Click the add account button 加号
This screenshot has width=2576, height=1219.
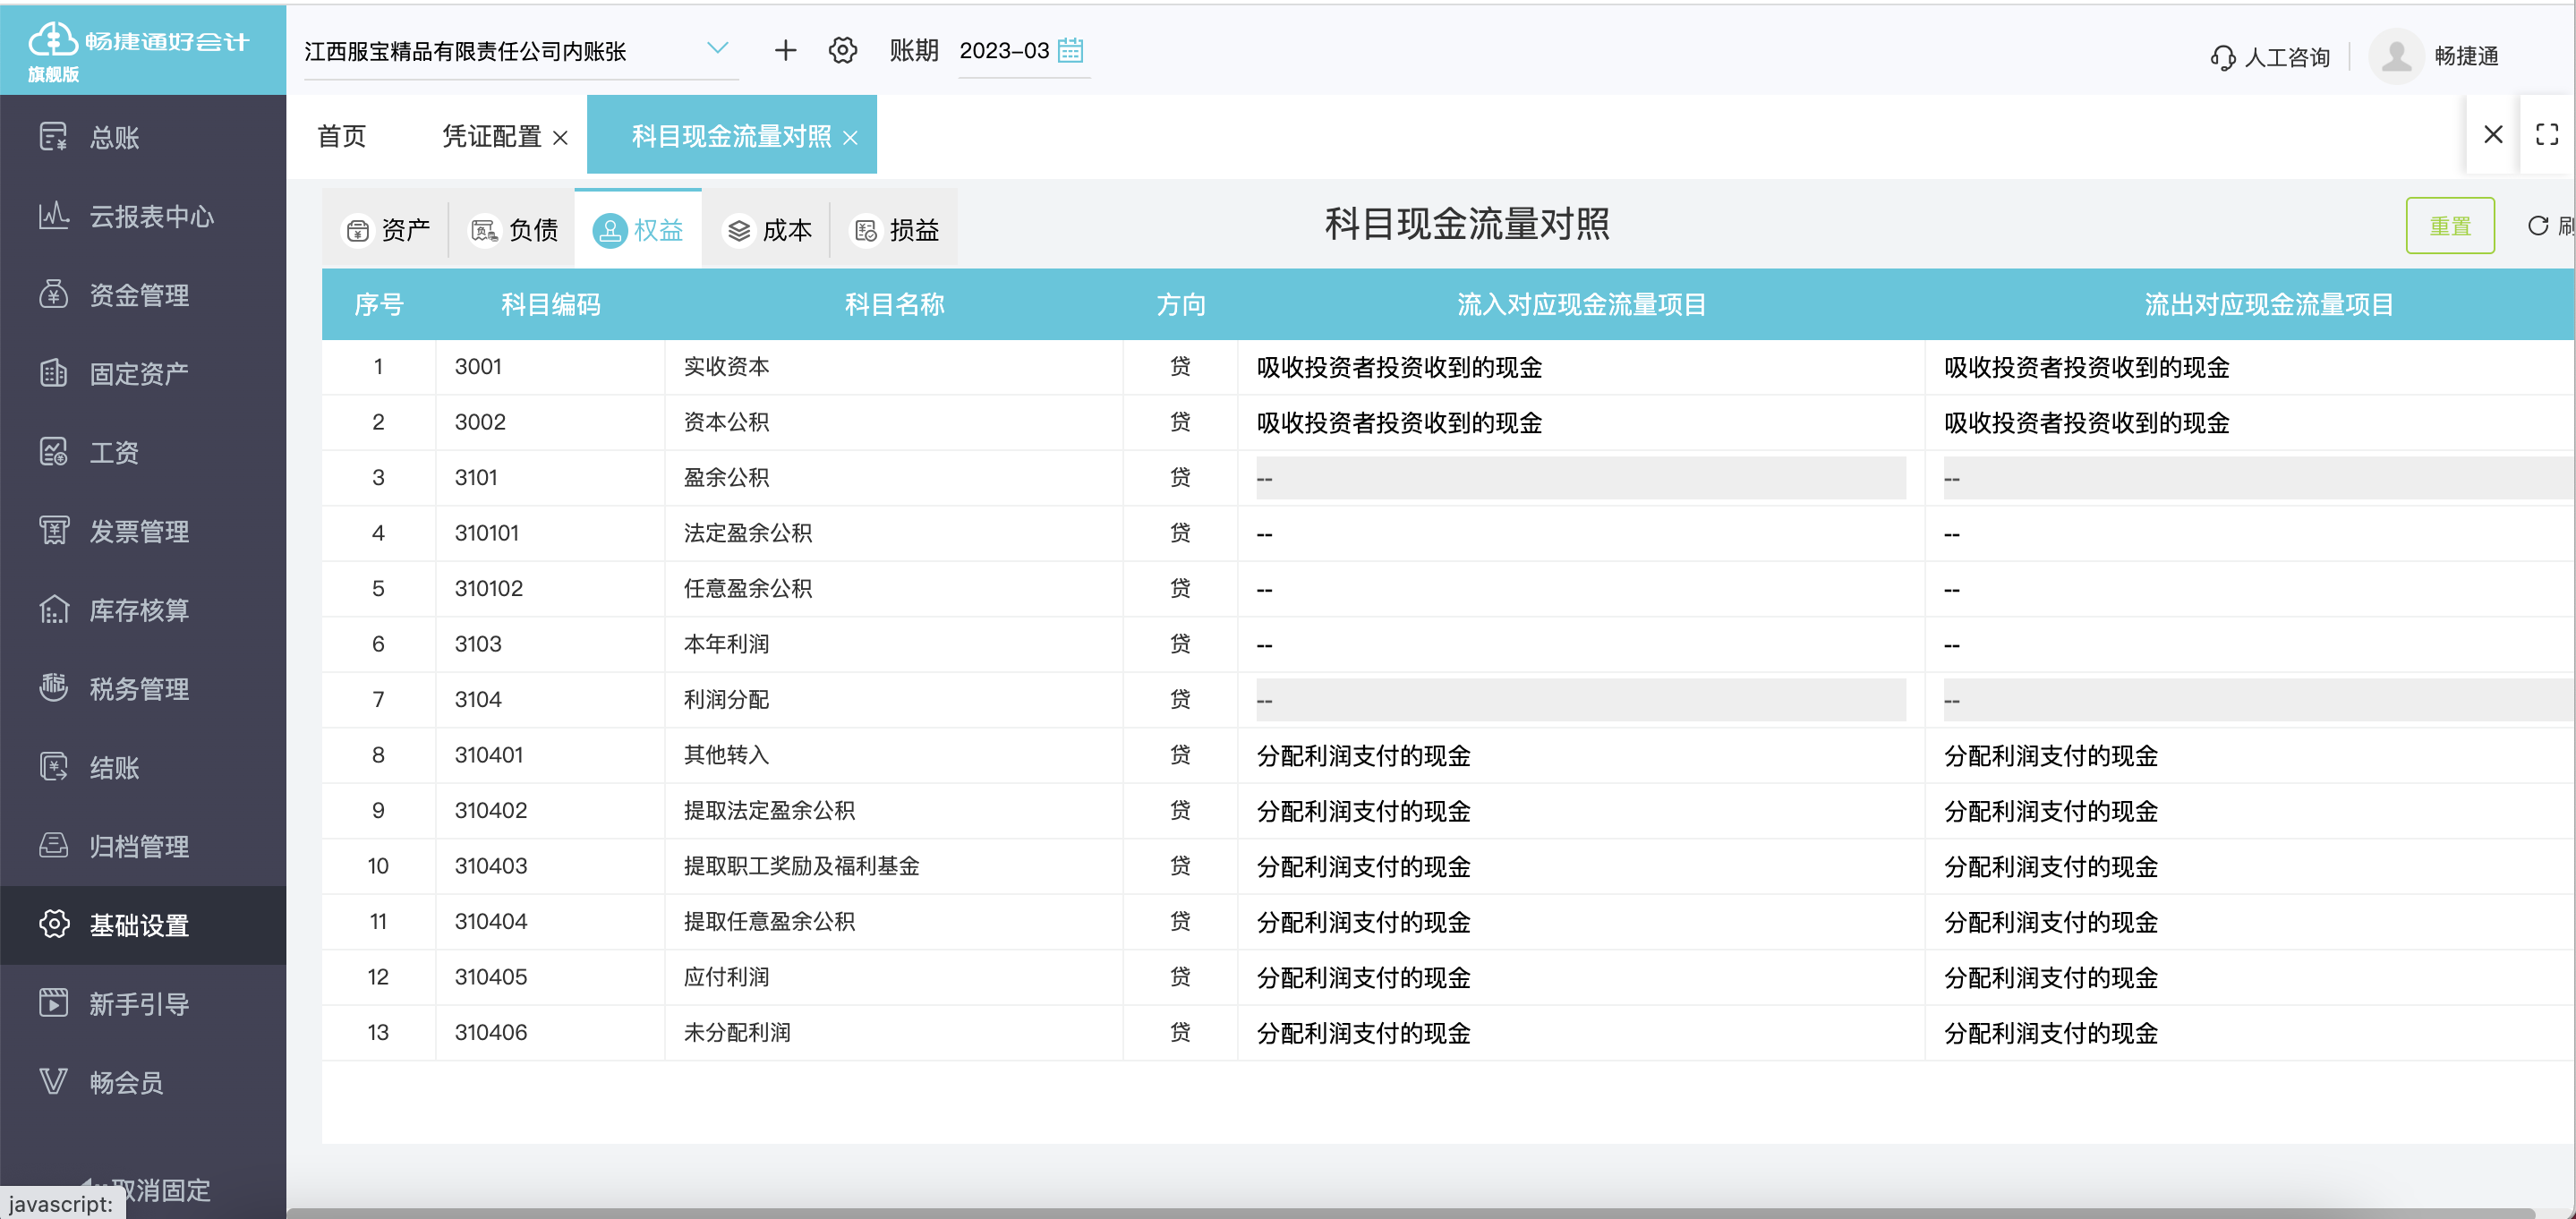pos(785,49)
